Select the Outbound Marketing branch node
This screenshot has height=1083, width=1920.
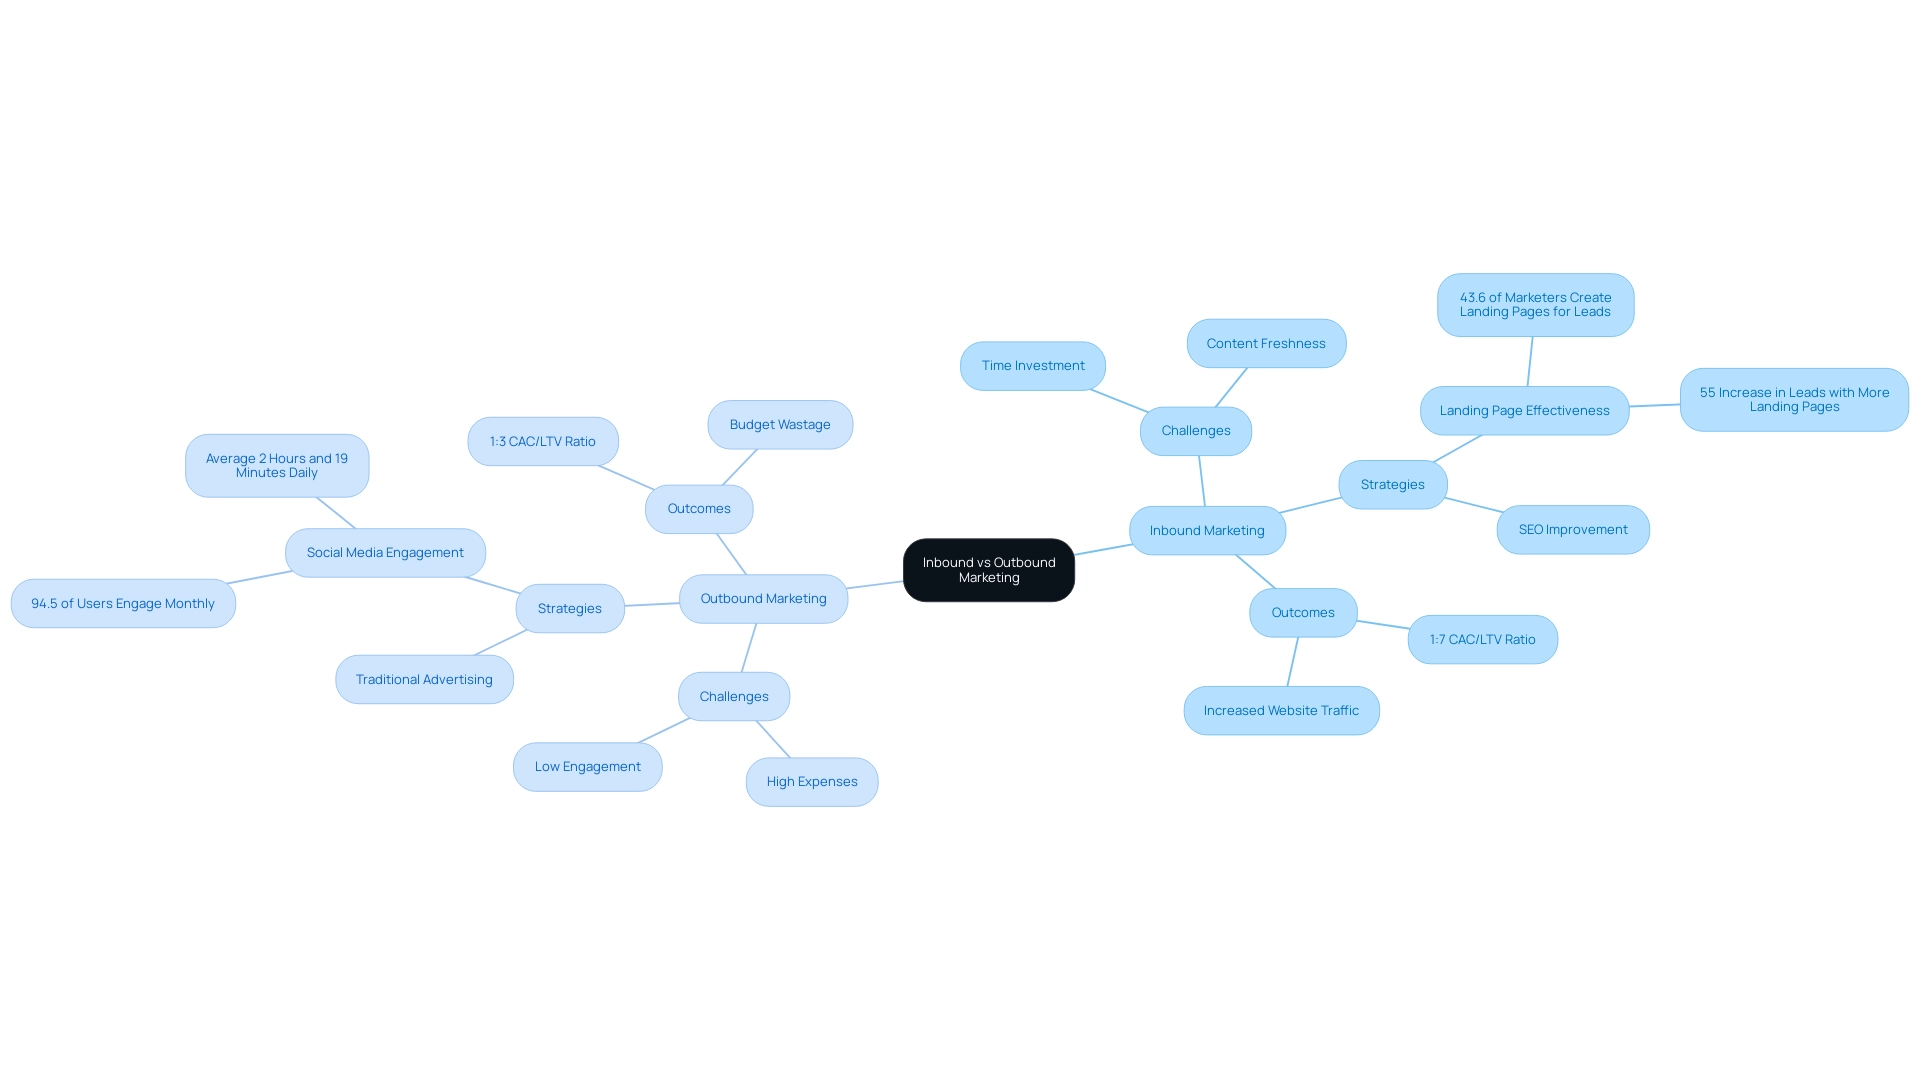[x=762, y=599]
